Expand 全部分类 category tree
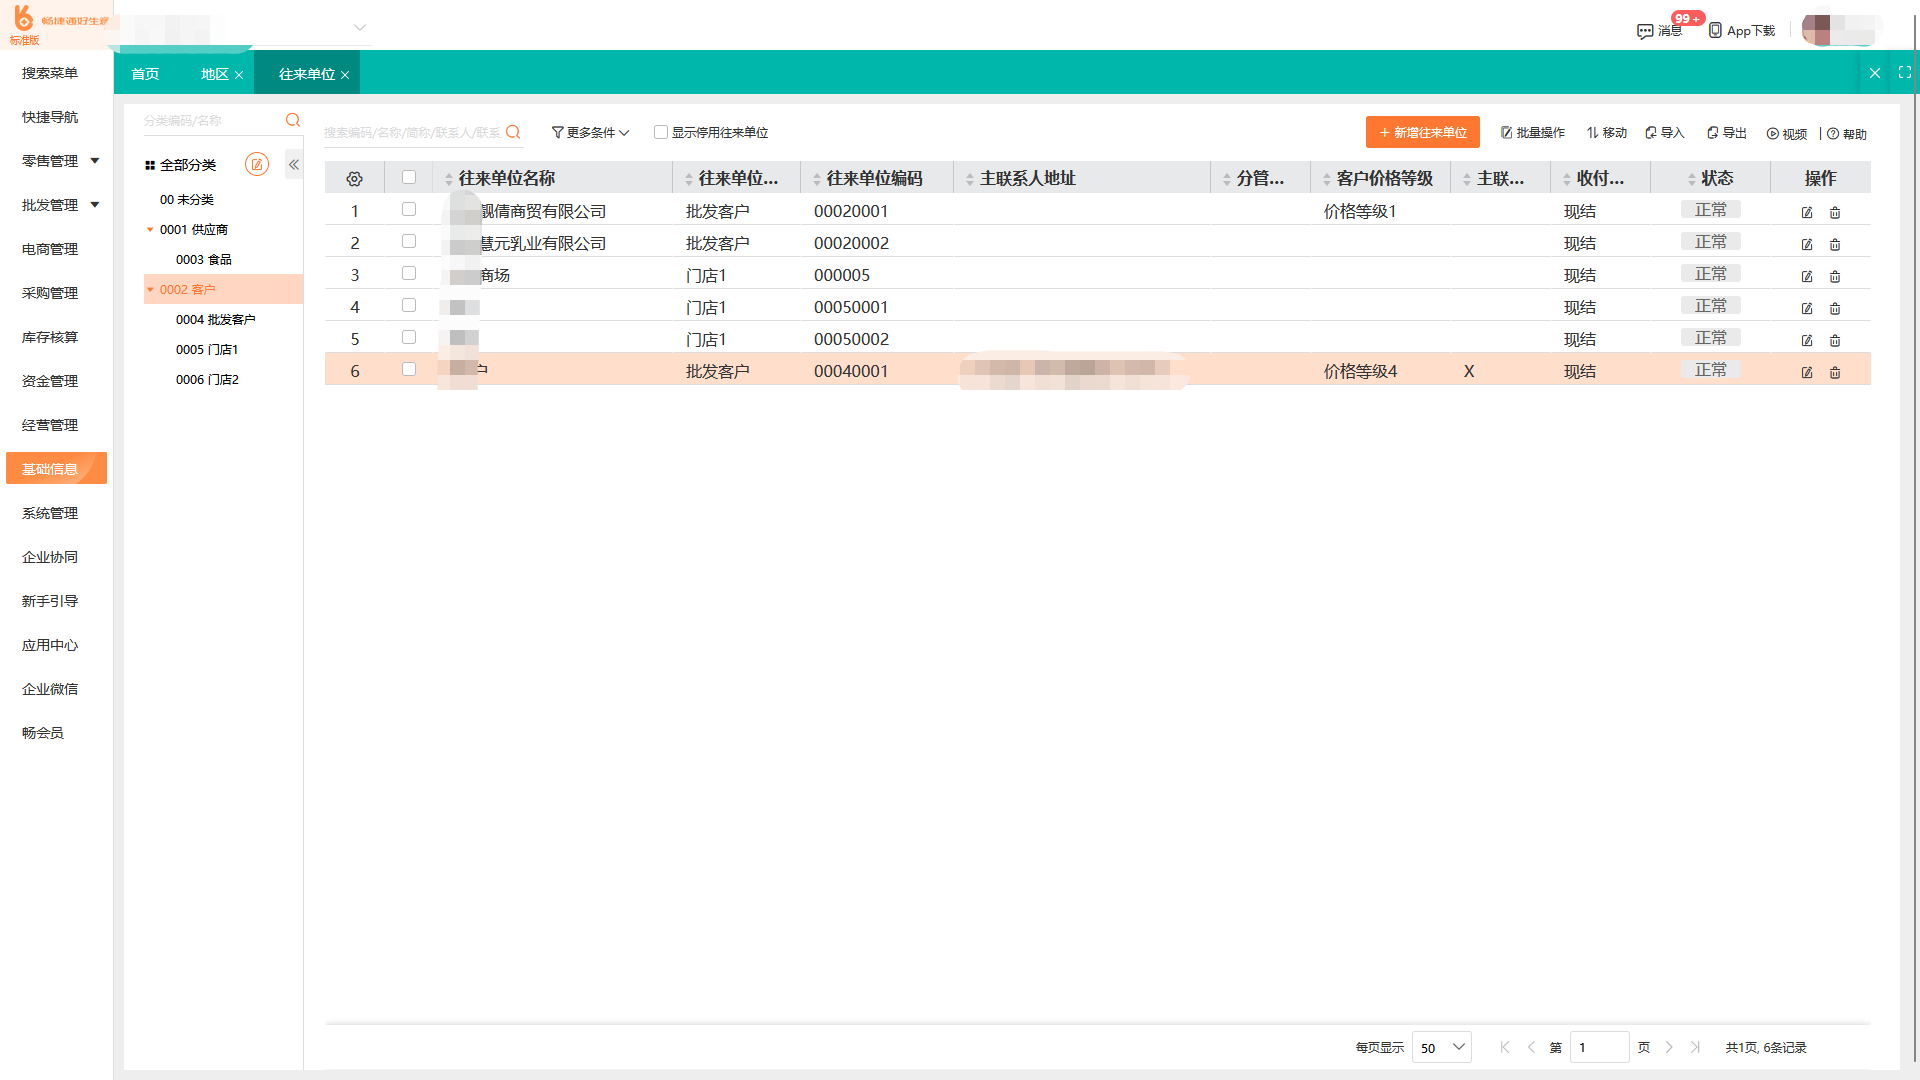Image resolution: width=1920 pixels, height=1080 pixels. (146, 164)
